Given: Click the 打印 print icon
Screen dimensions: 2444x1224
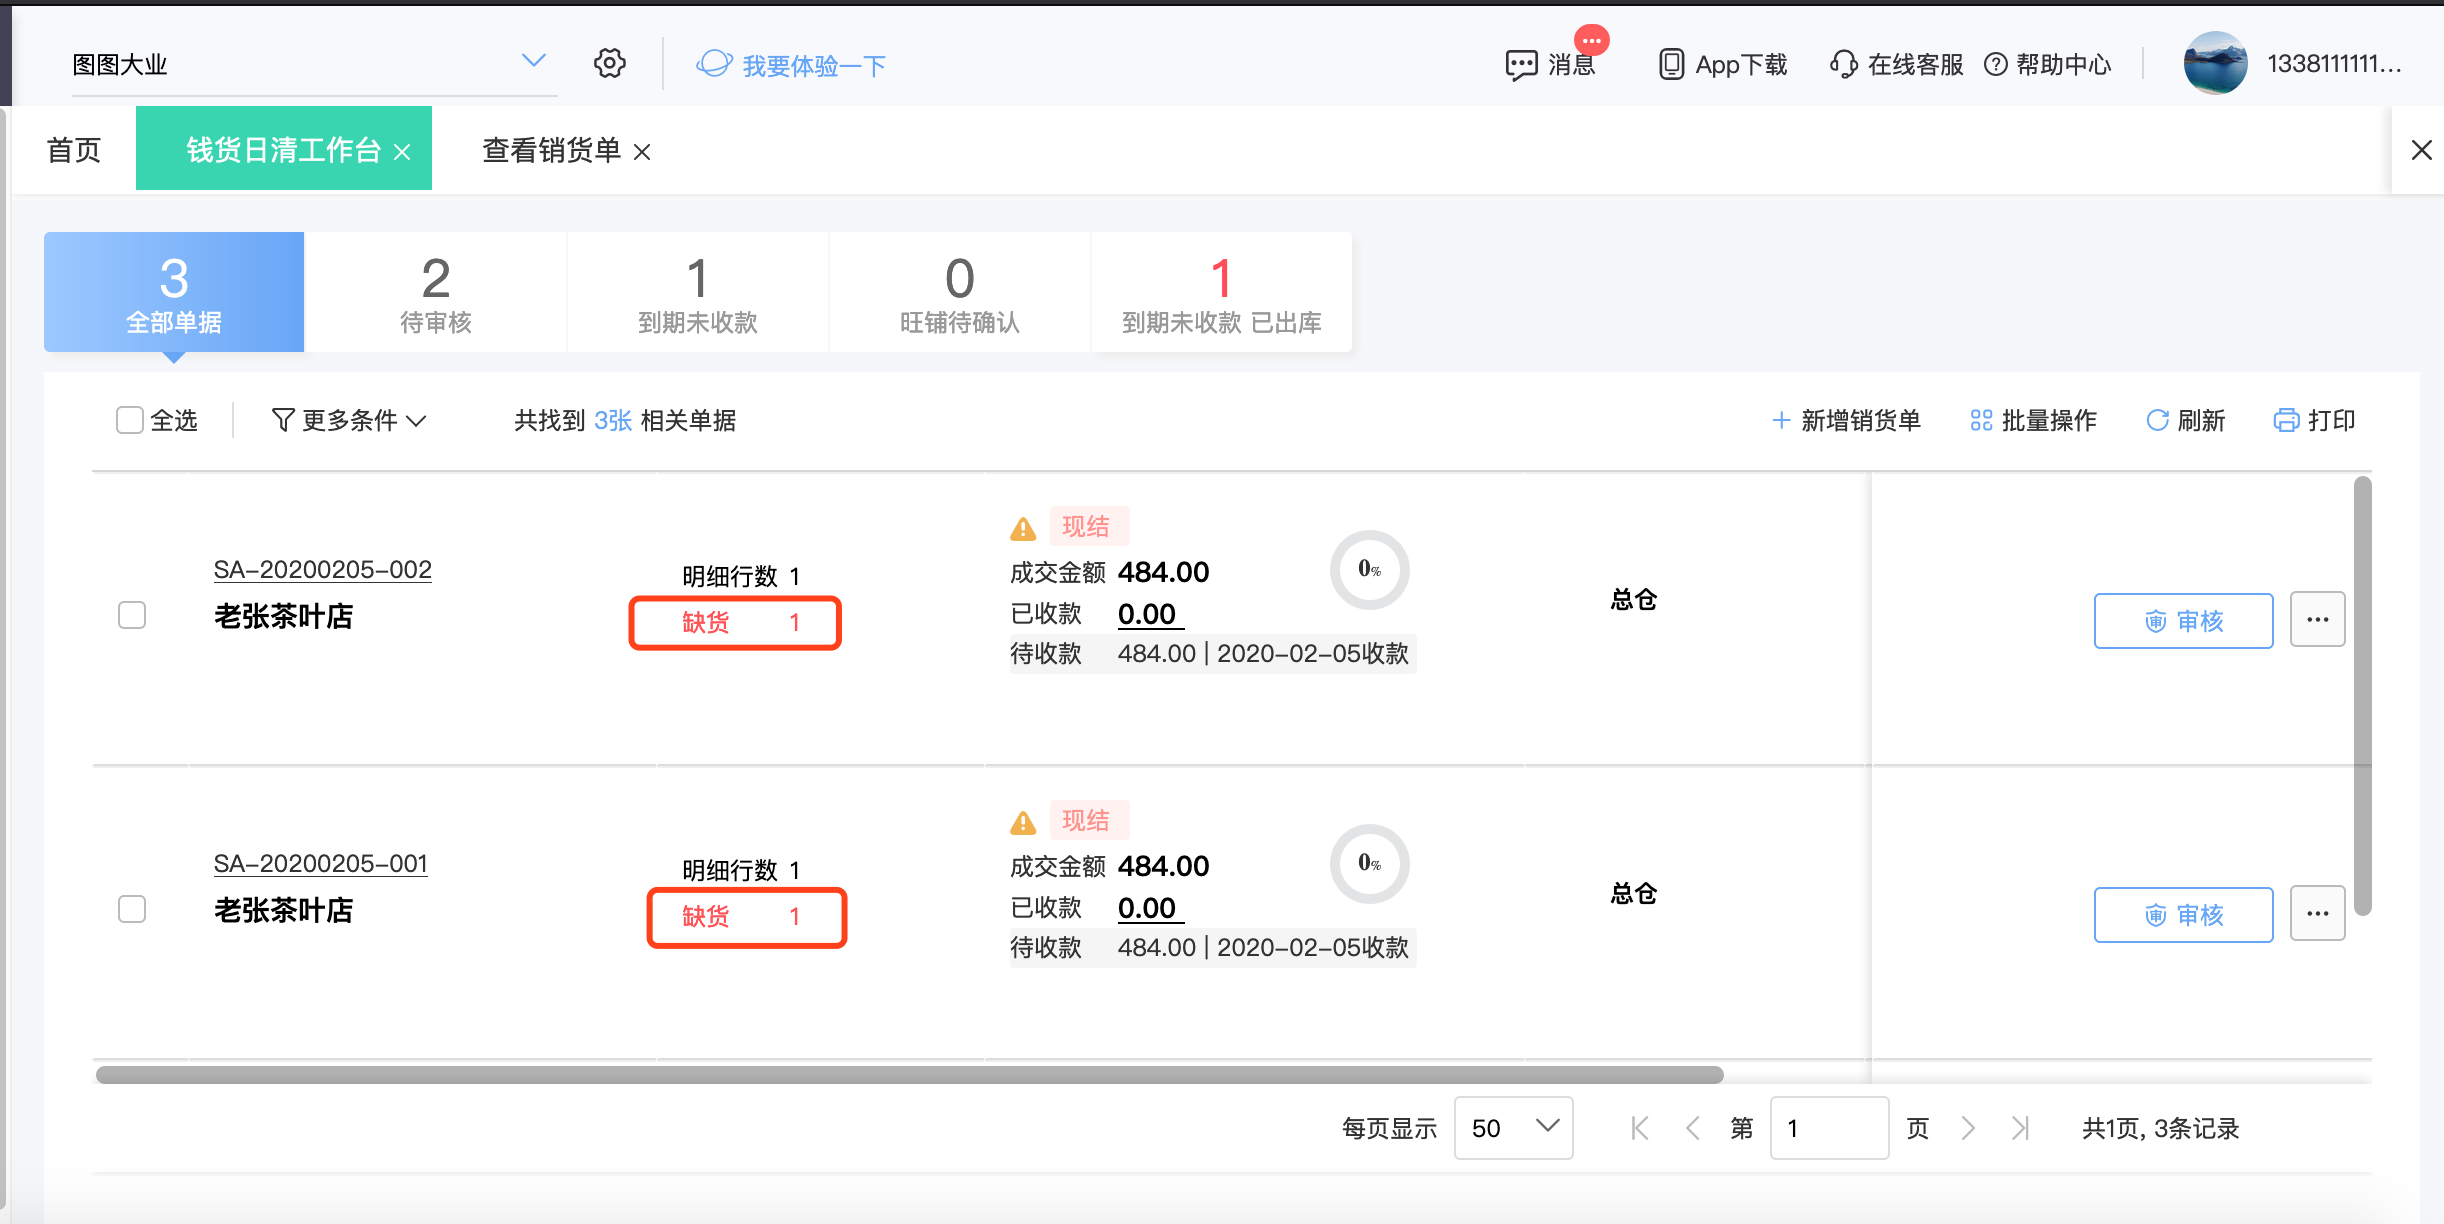Looking at the screenshot, I should coord(2283,420).
